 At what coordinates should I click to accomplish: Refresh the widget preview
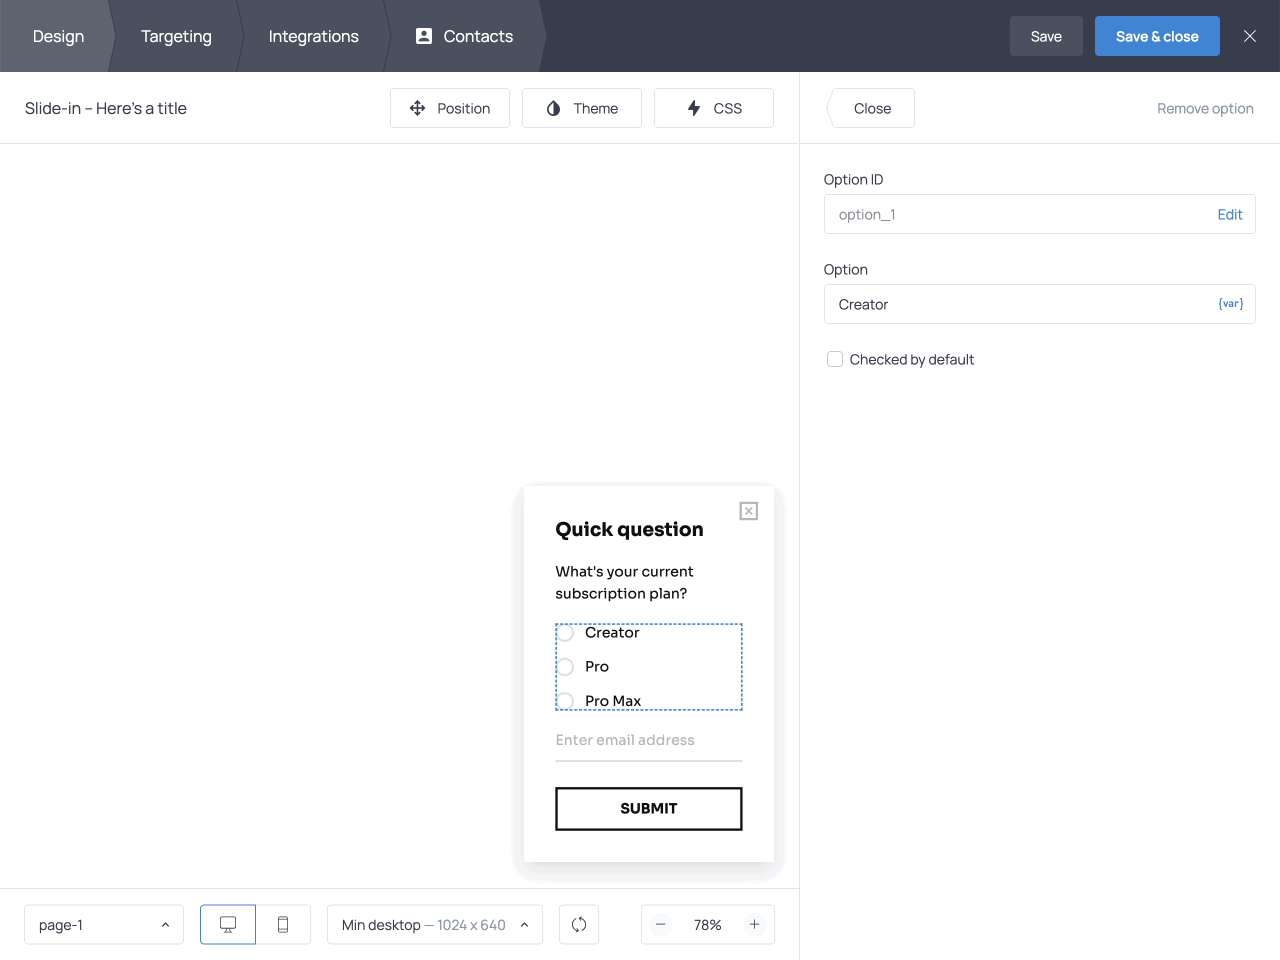coord(579,924)
